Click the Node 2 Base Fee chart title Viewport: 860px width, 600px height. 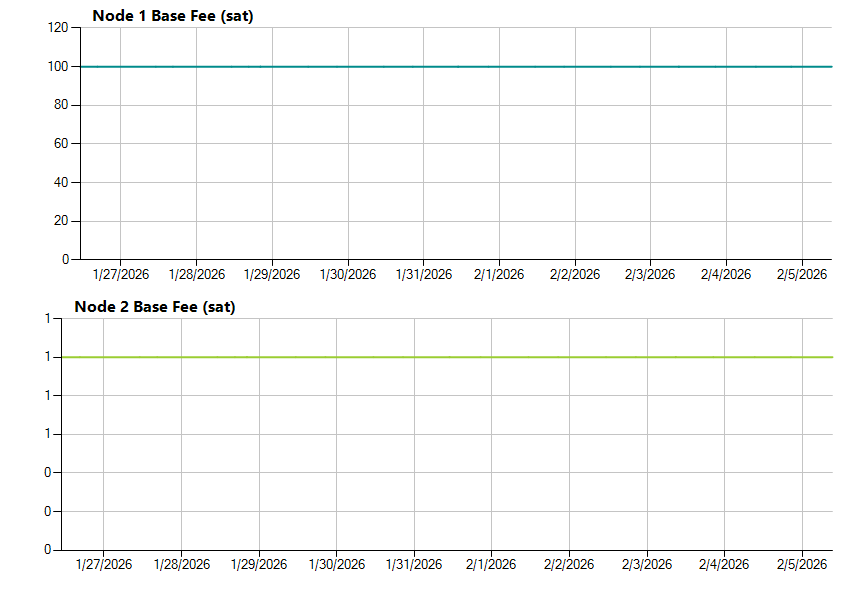pos(155,306)
